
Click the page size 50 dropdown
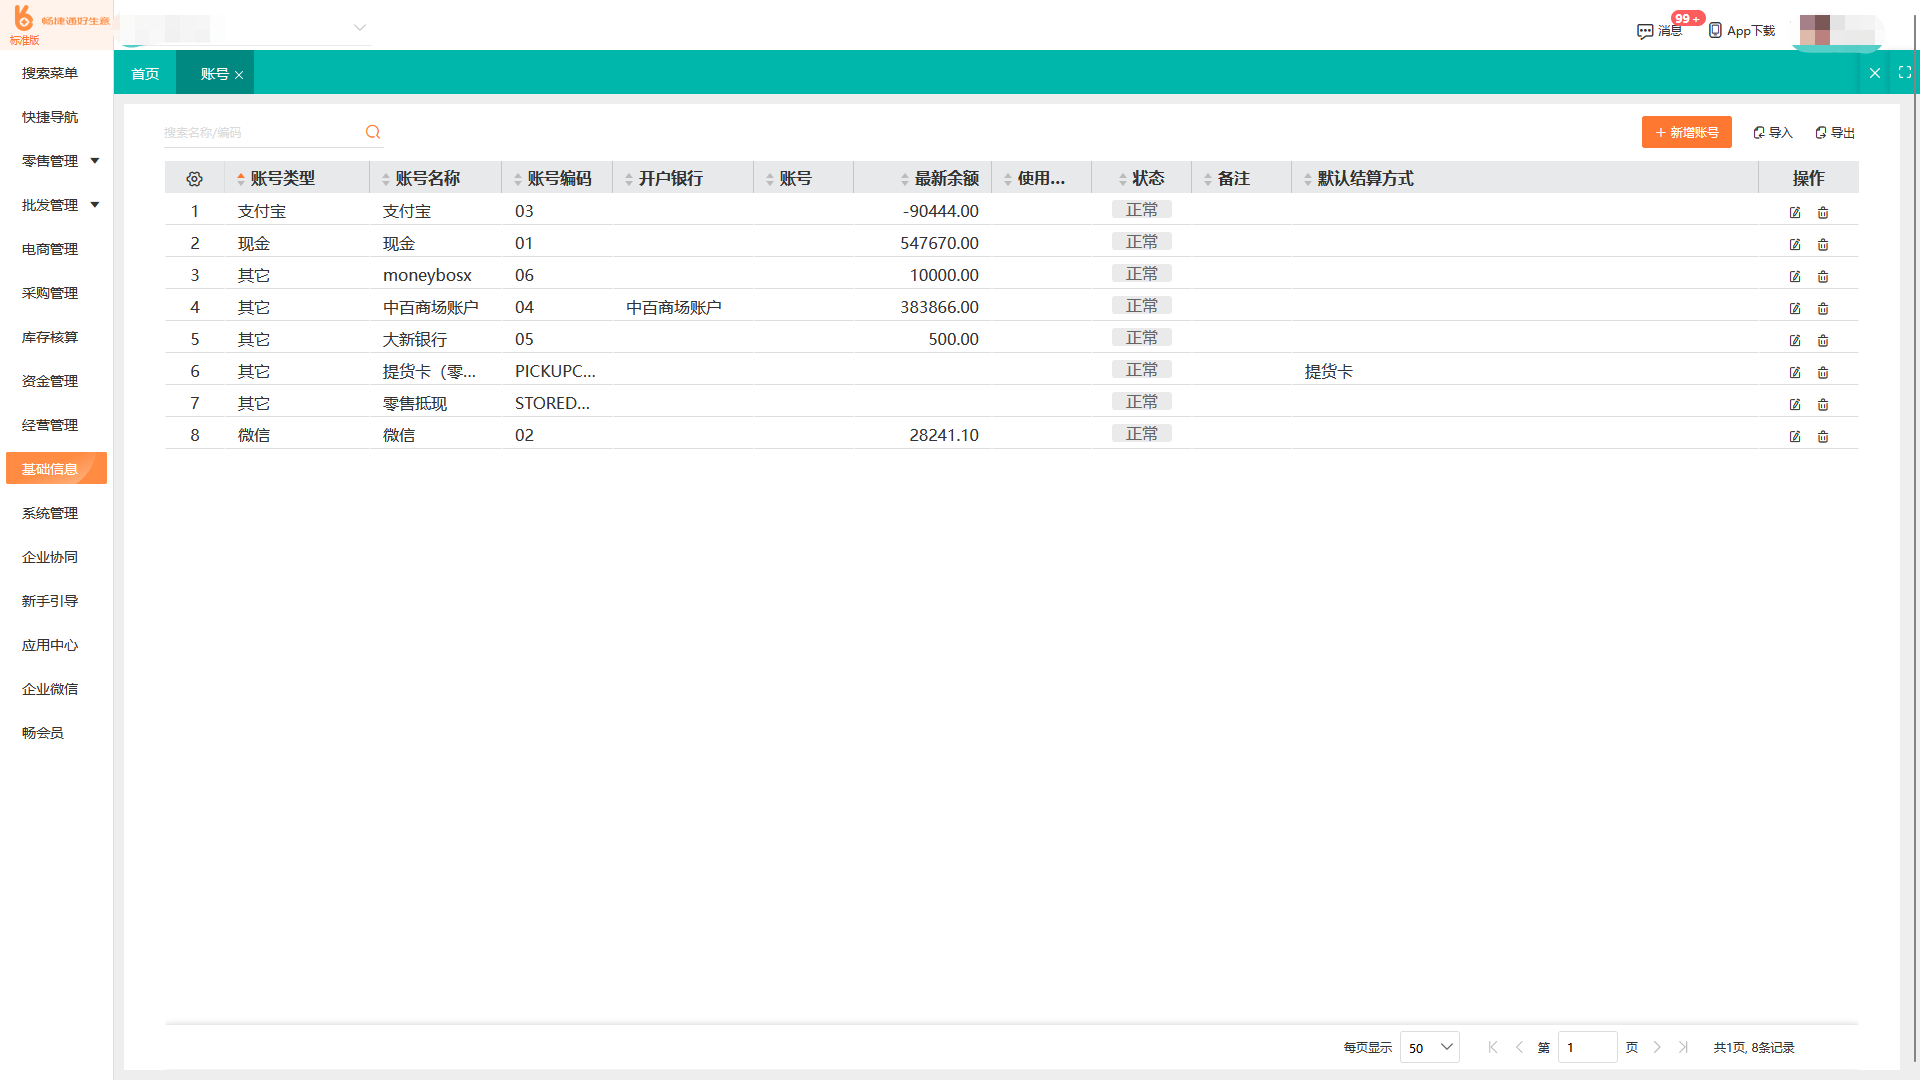1427,1047
